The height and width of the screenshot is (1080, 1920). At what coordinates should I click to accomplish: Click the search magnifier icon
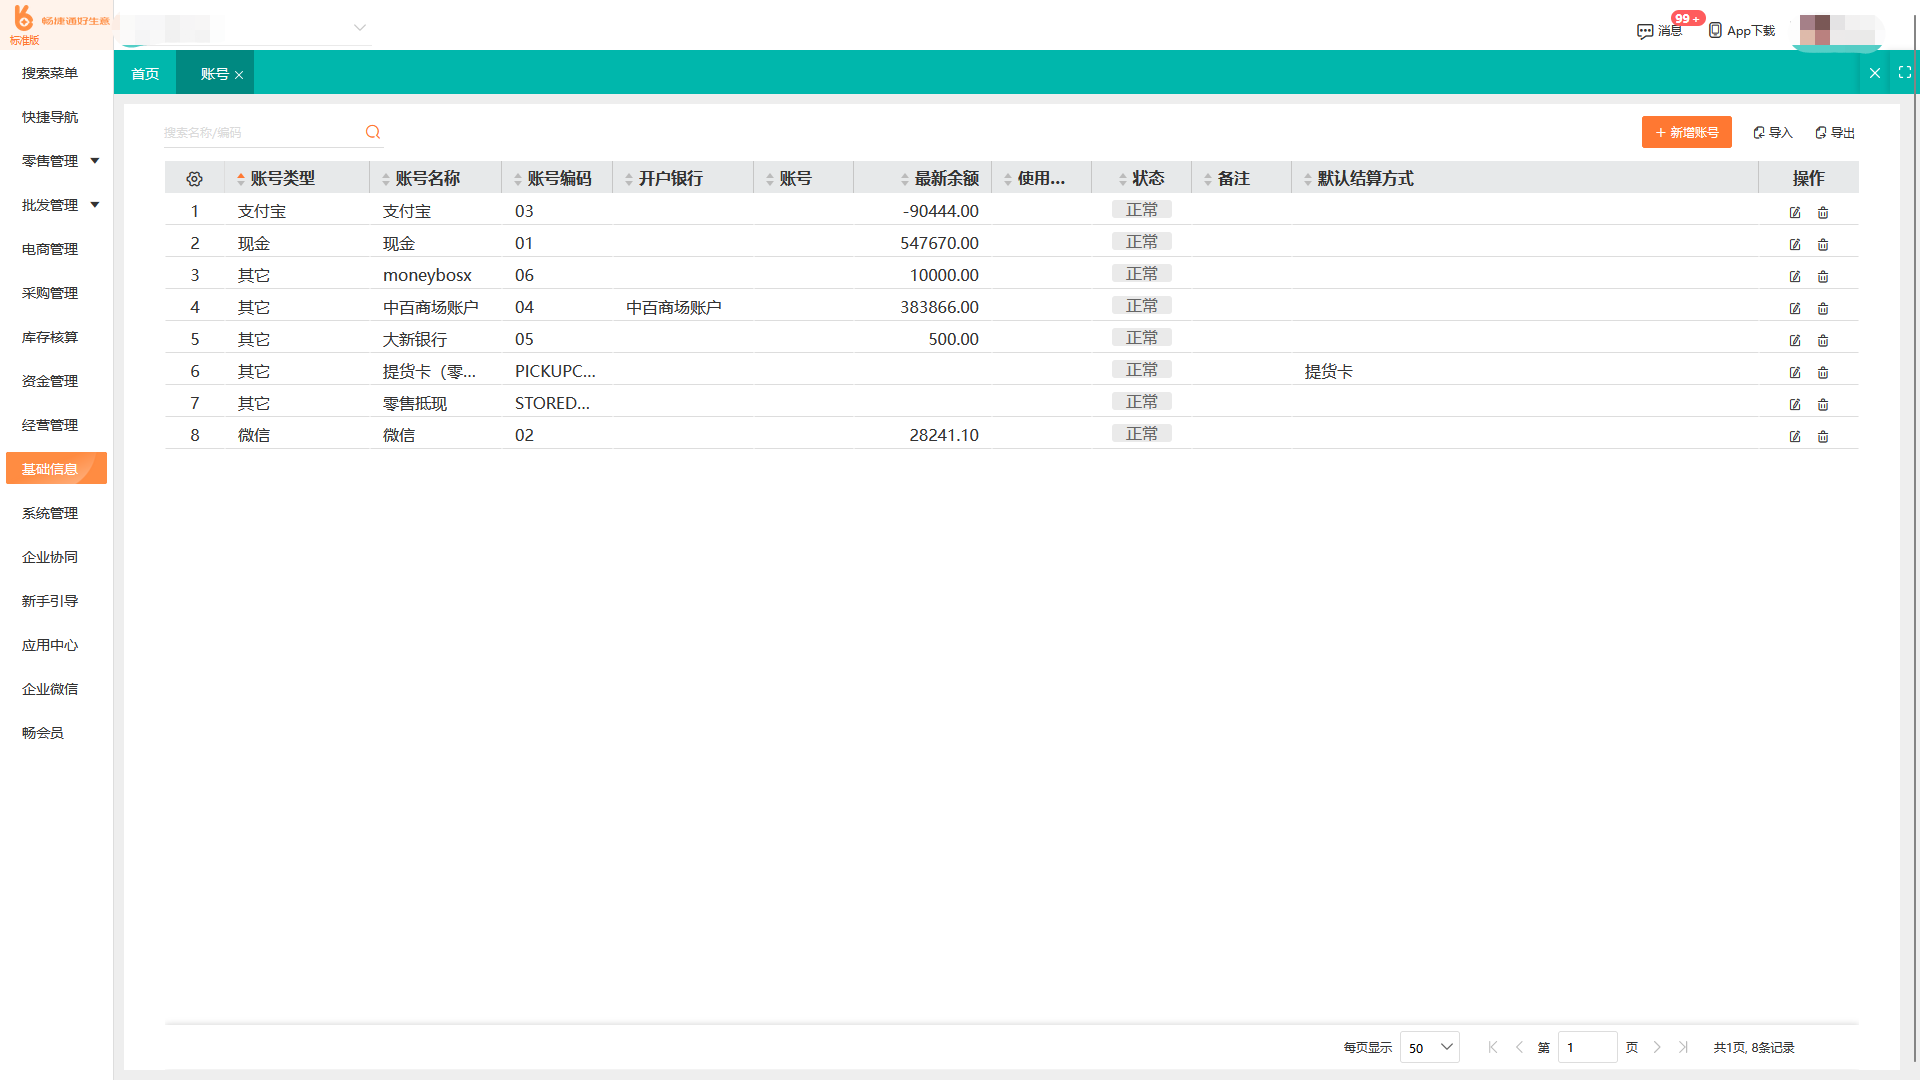click(373, 132)
